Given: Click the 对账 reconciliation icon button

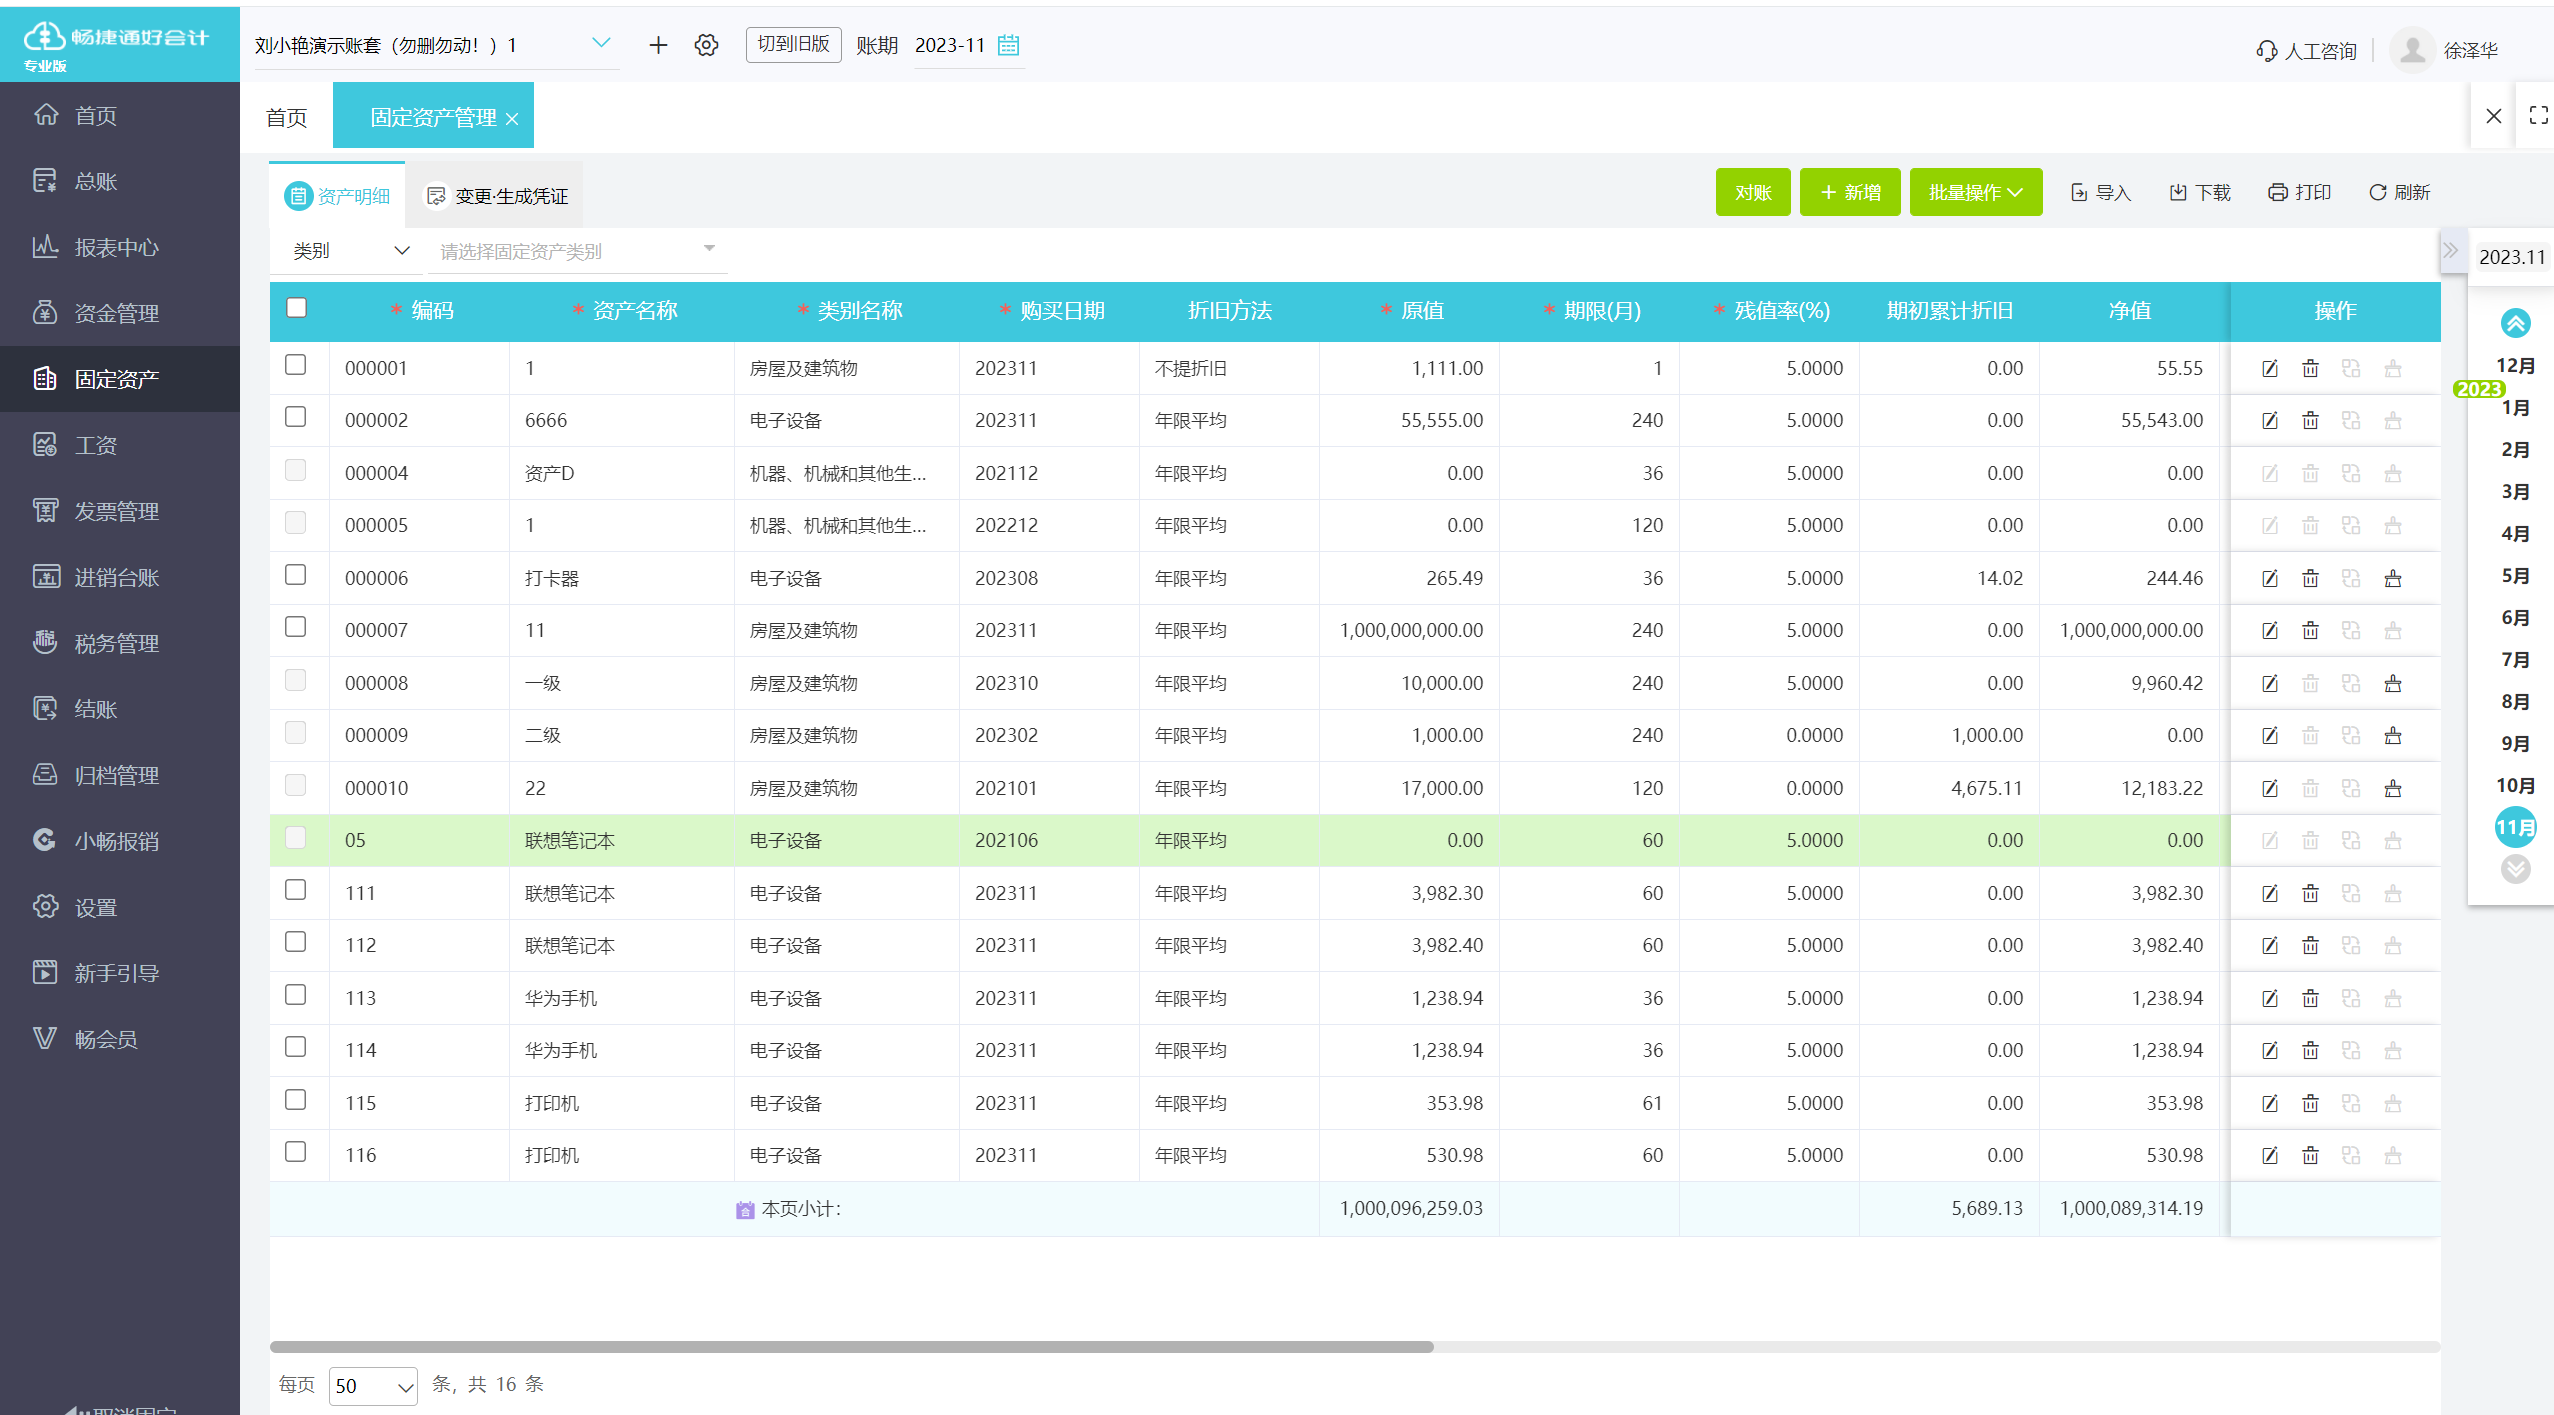Looking at the screenshot, I should click(x=1753, y=193).
